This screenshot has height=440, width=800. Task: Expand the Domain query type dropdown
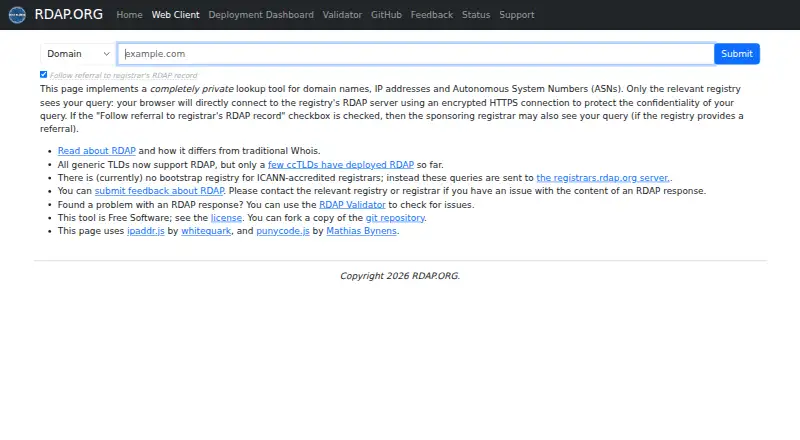78,54
